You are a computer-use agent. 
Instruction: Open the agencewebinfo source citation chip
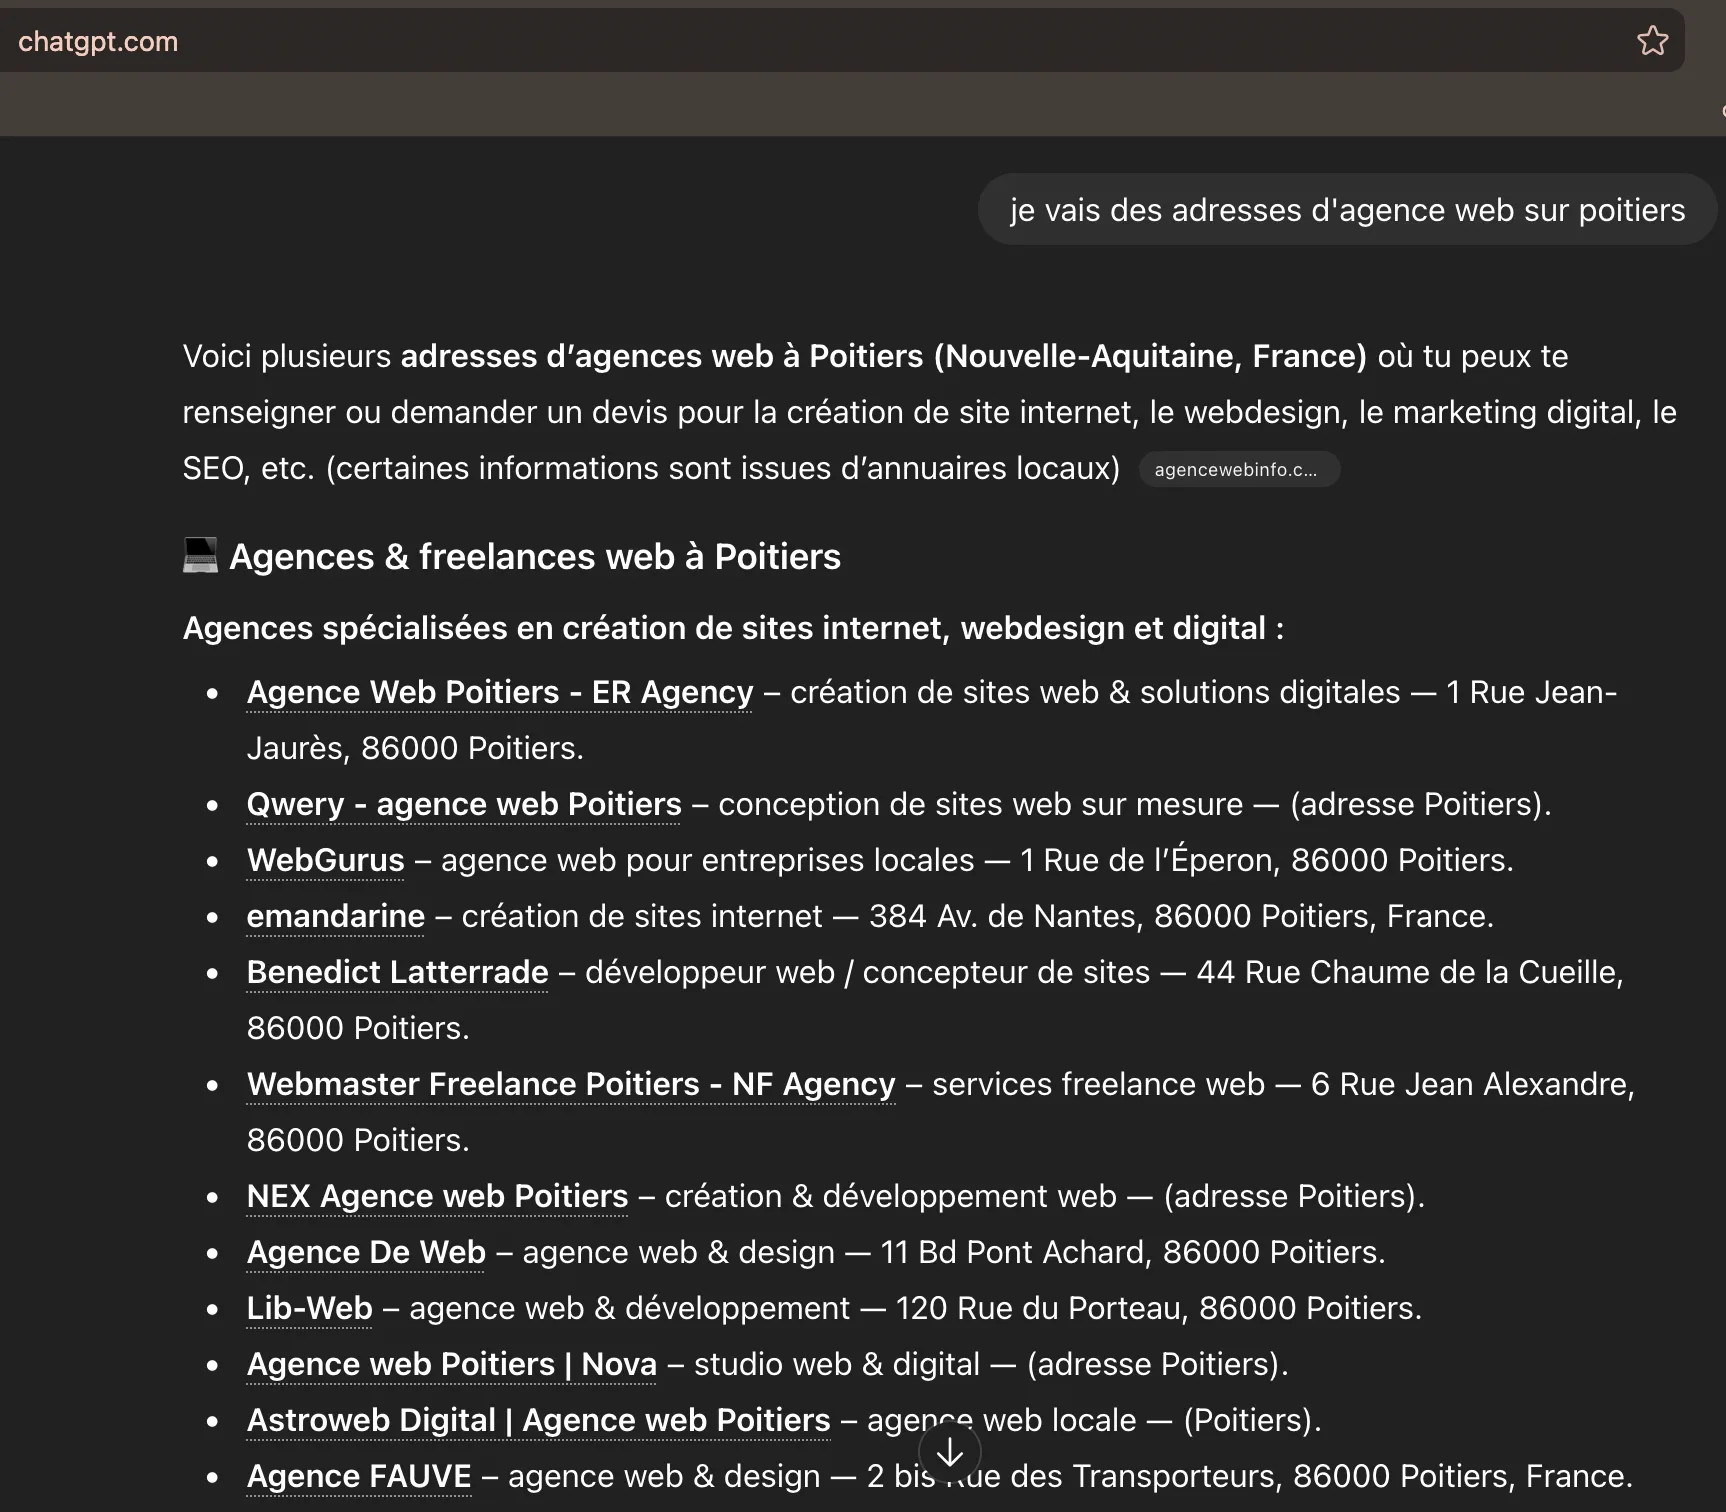1237,470
